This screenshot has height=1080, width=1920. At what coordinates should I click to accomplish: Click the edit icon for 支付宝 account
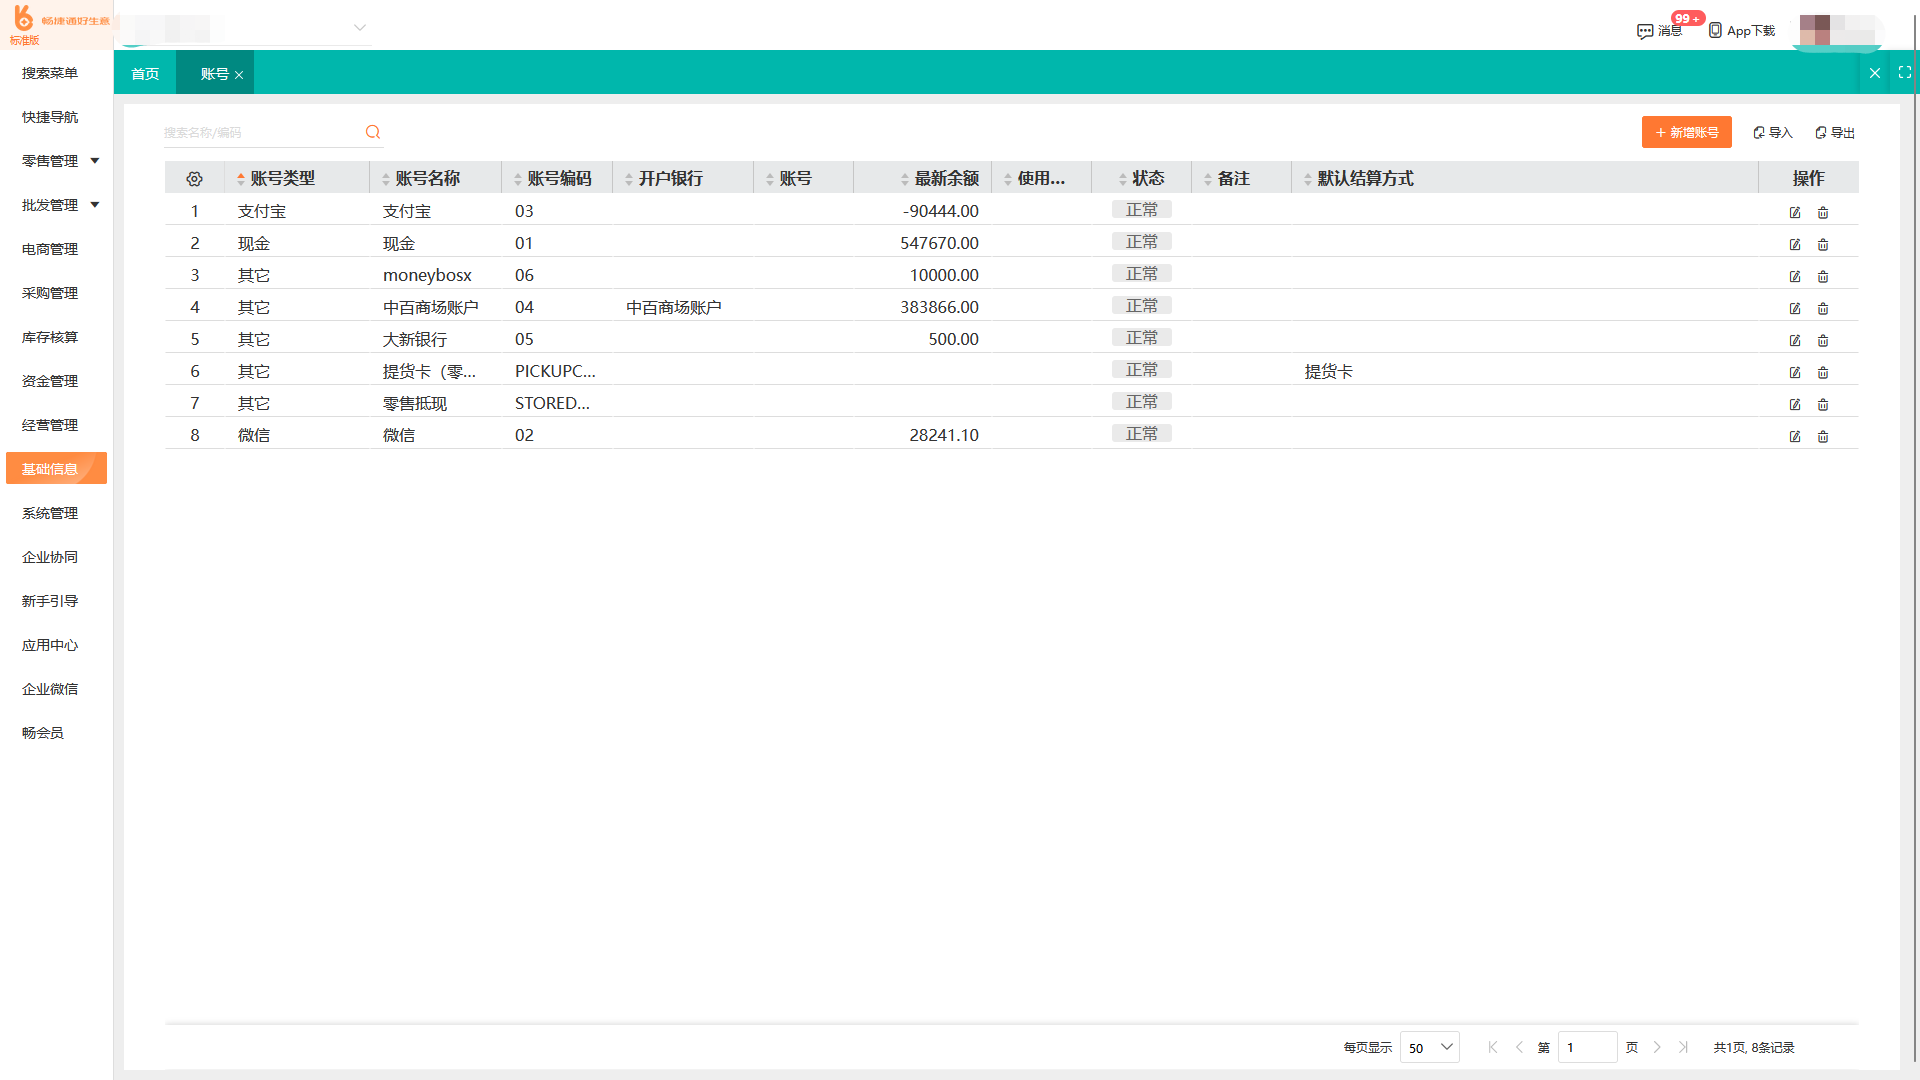pyautogui.click(x=1795, y=211)
